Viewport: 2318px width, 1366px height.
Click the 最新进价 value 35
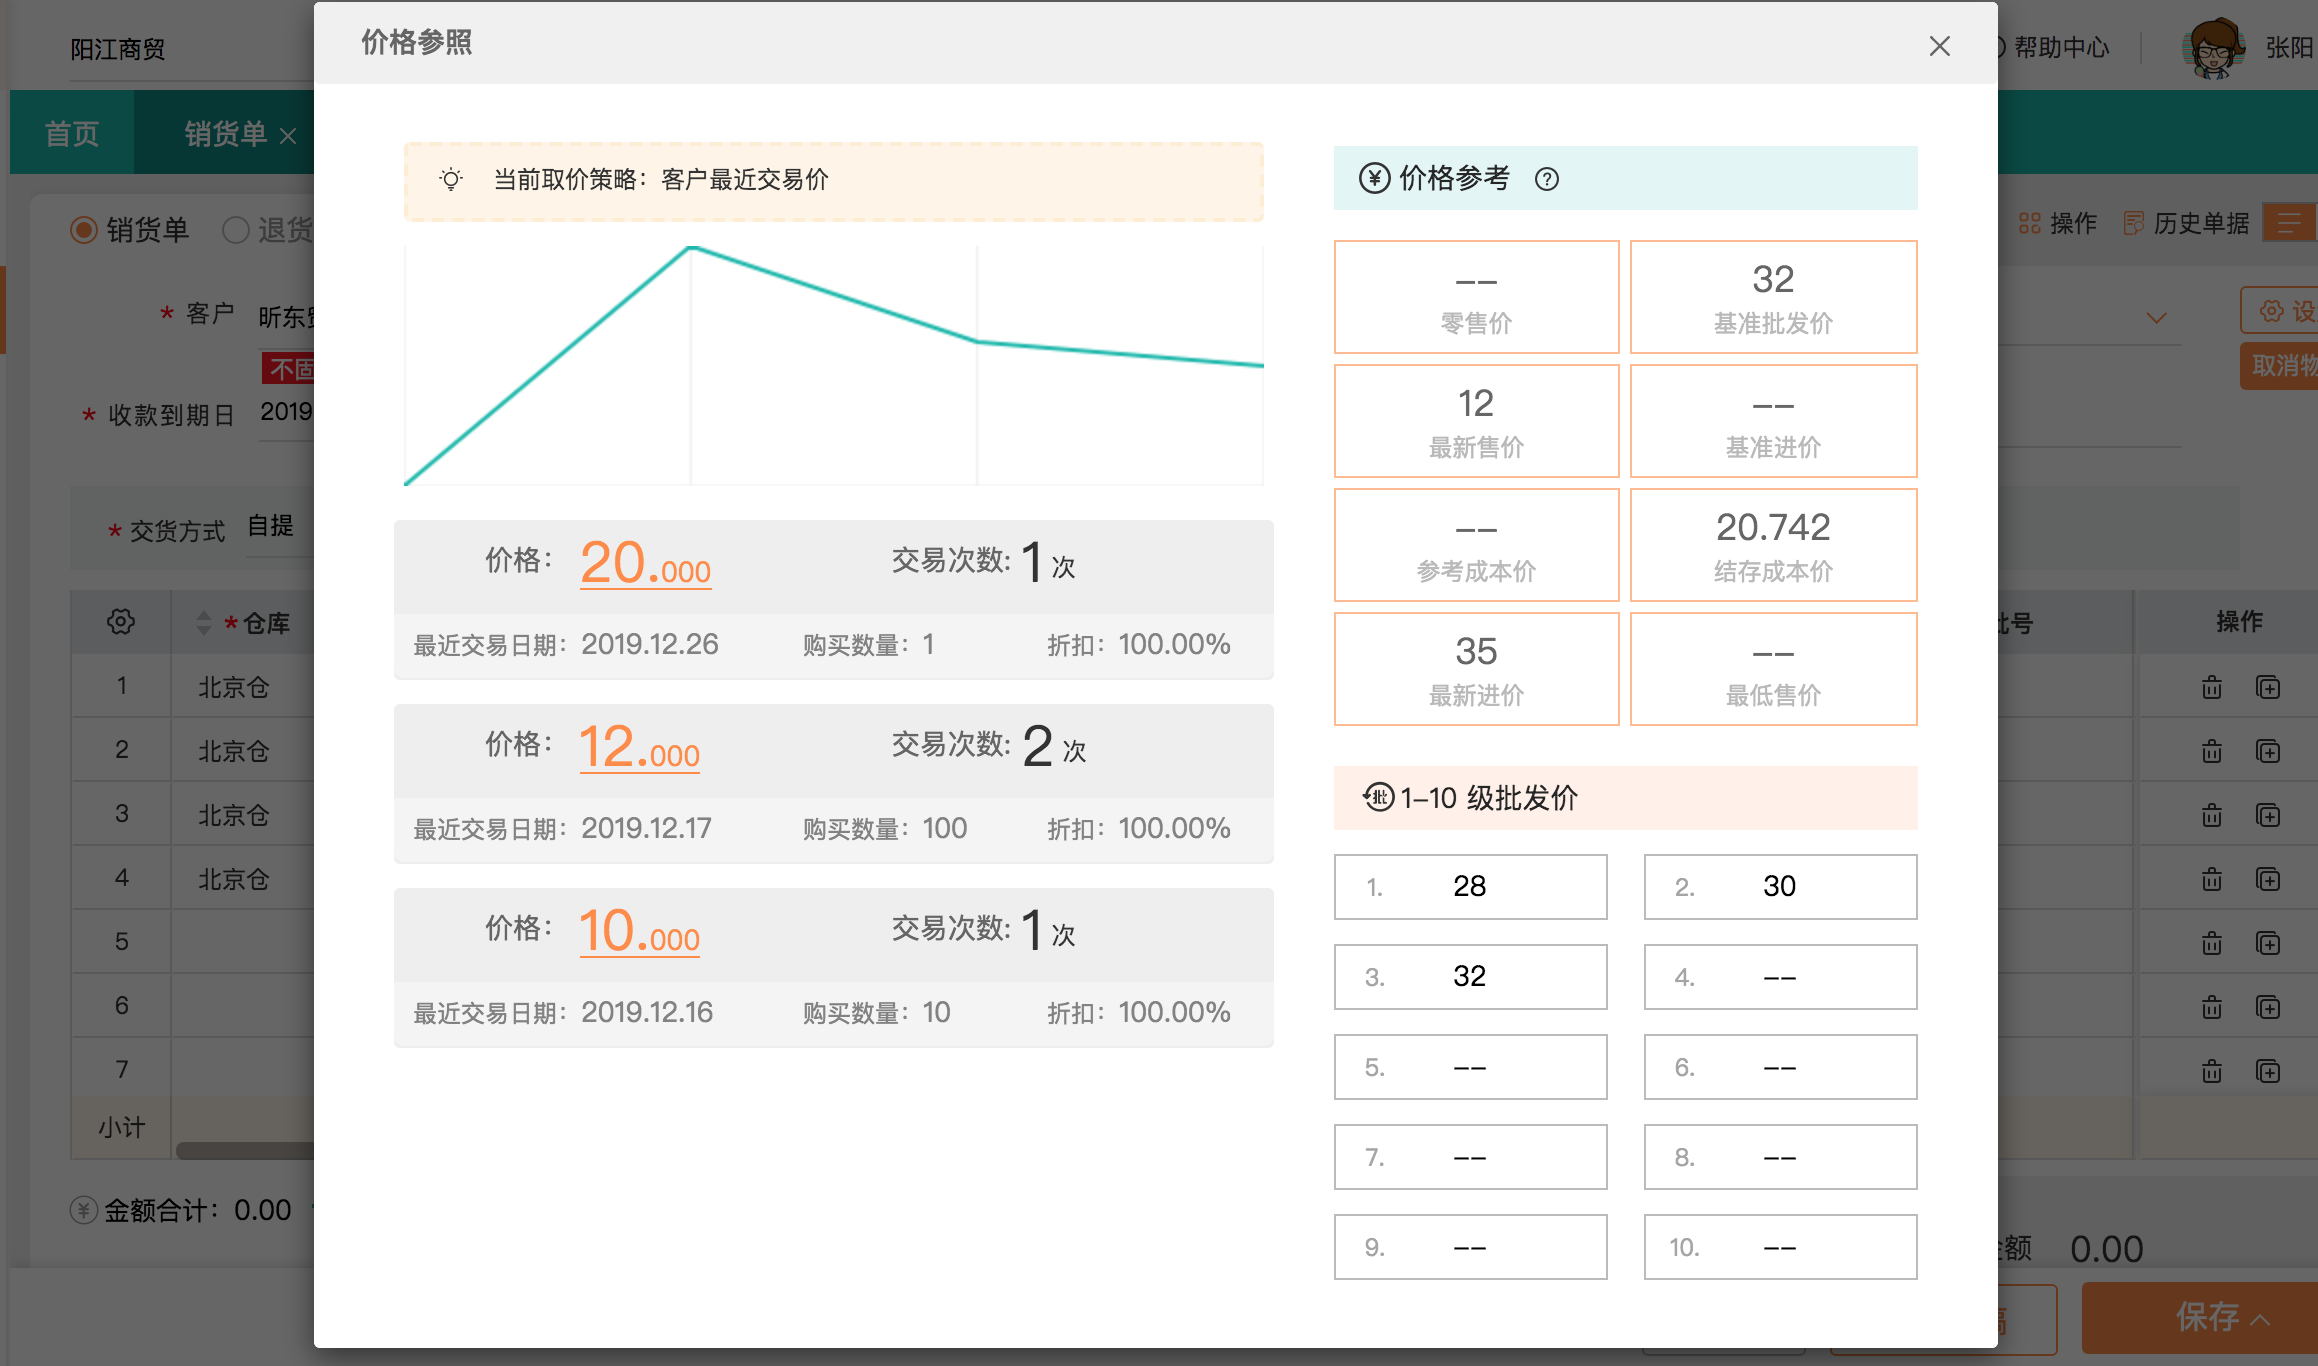(x=1473, y=652)
